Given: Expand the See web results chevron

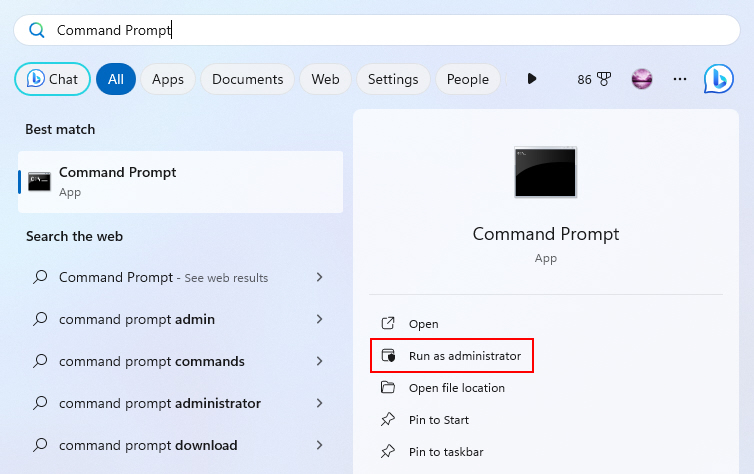Looking at the screenshot, I should coord(319,277).
